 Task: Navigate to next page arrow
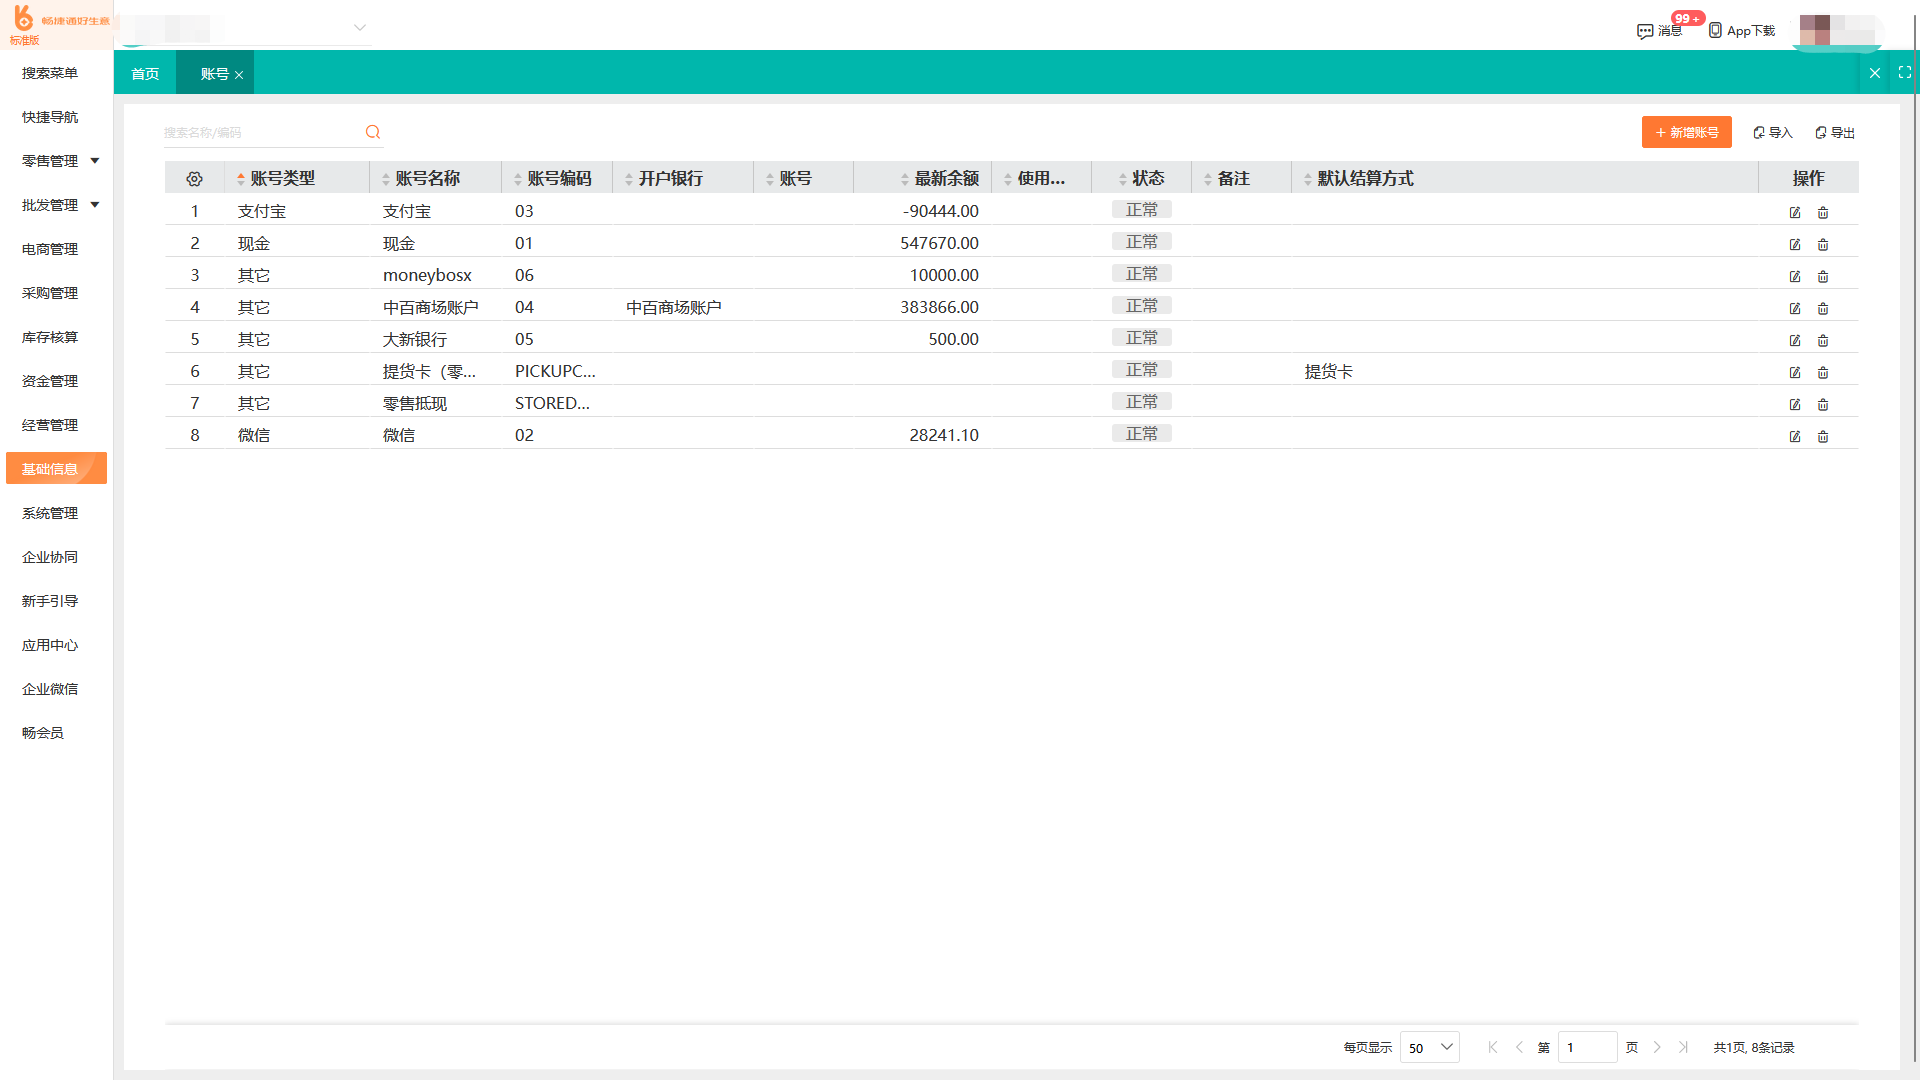pyautogui.click(x=1656, y=1047)
